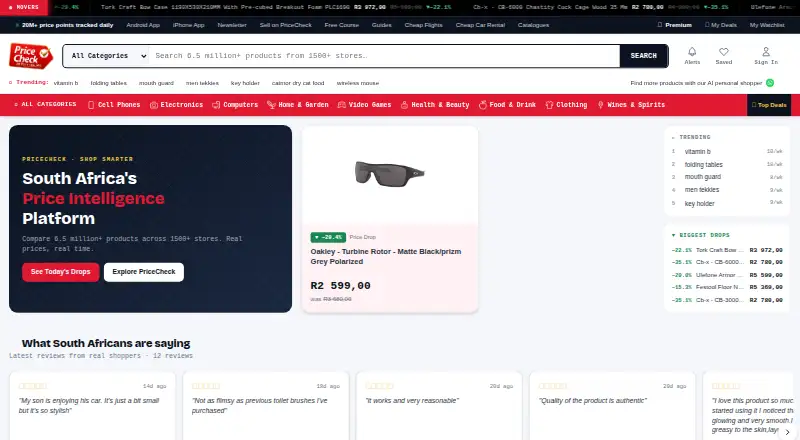Open Tork Craft Box drop at -22.1%
This screenshot has width=800, height=440.
click(x=727, y=250)
